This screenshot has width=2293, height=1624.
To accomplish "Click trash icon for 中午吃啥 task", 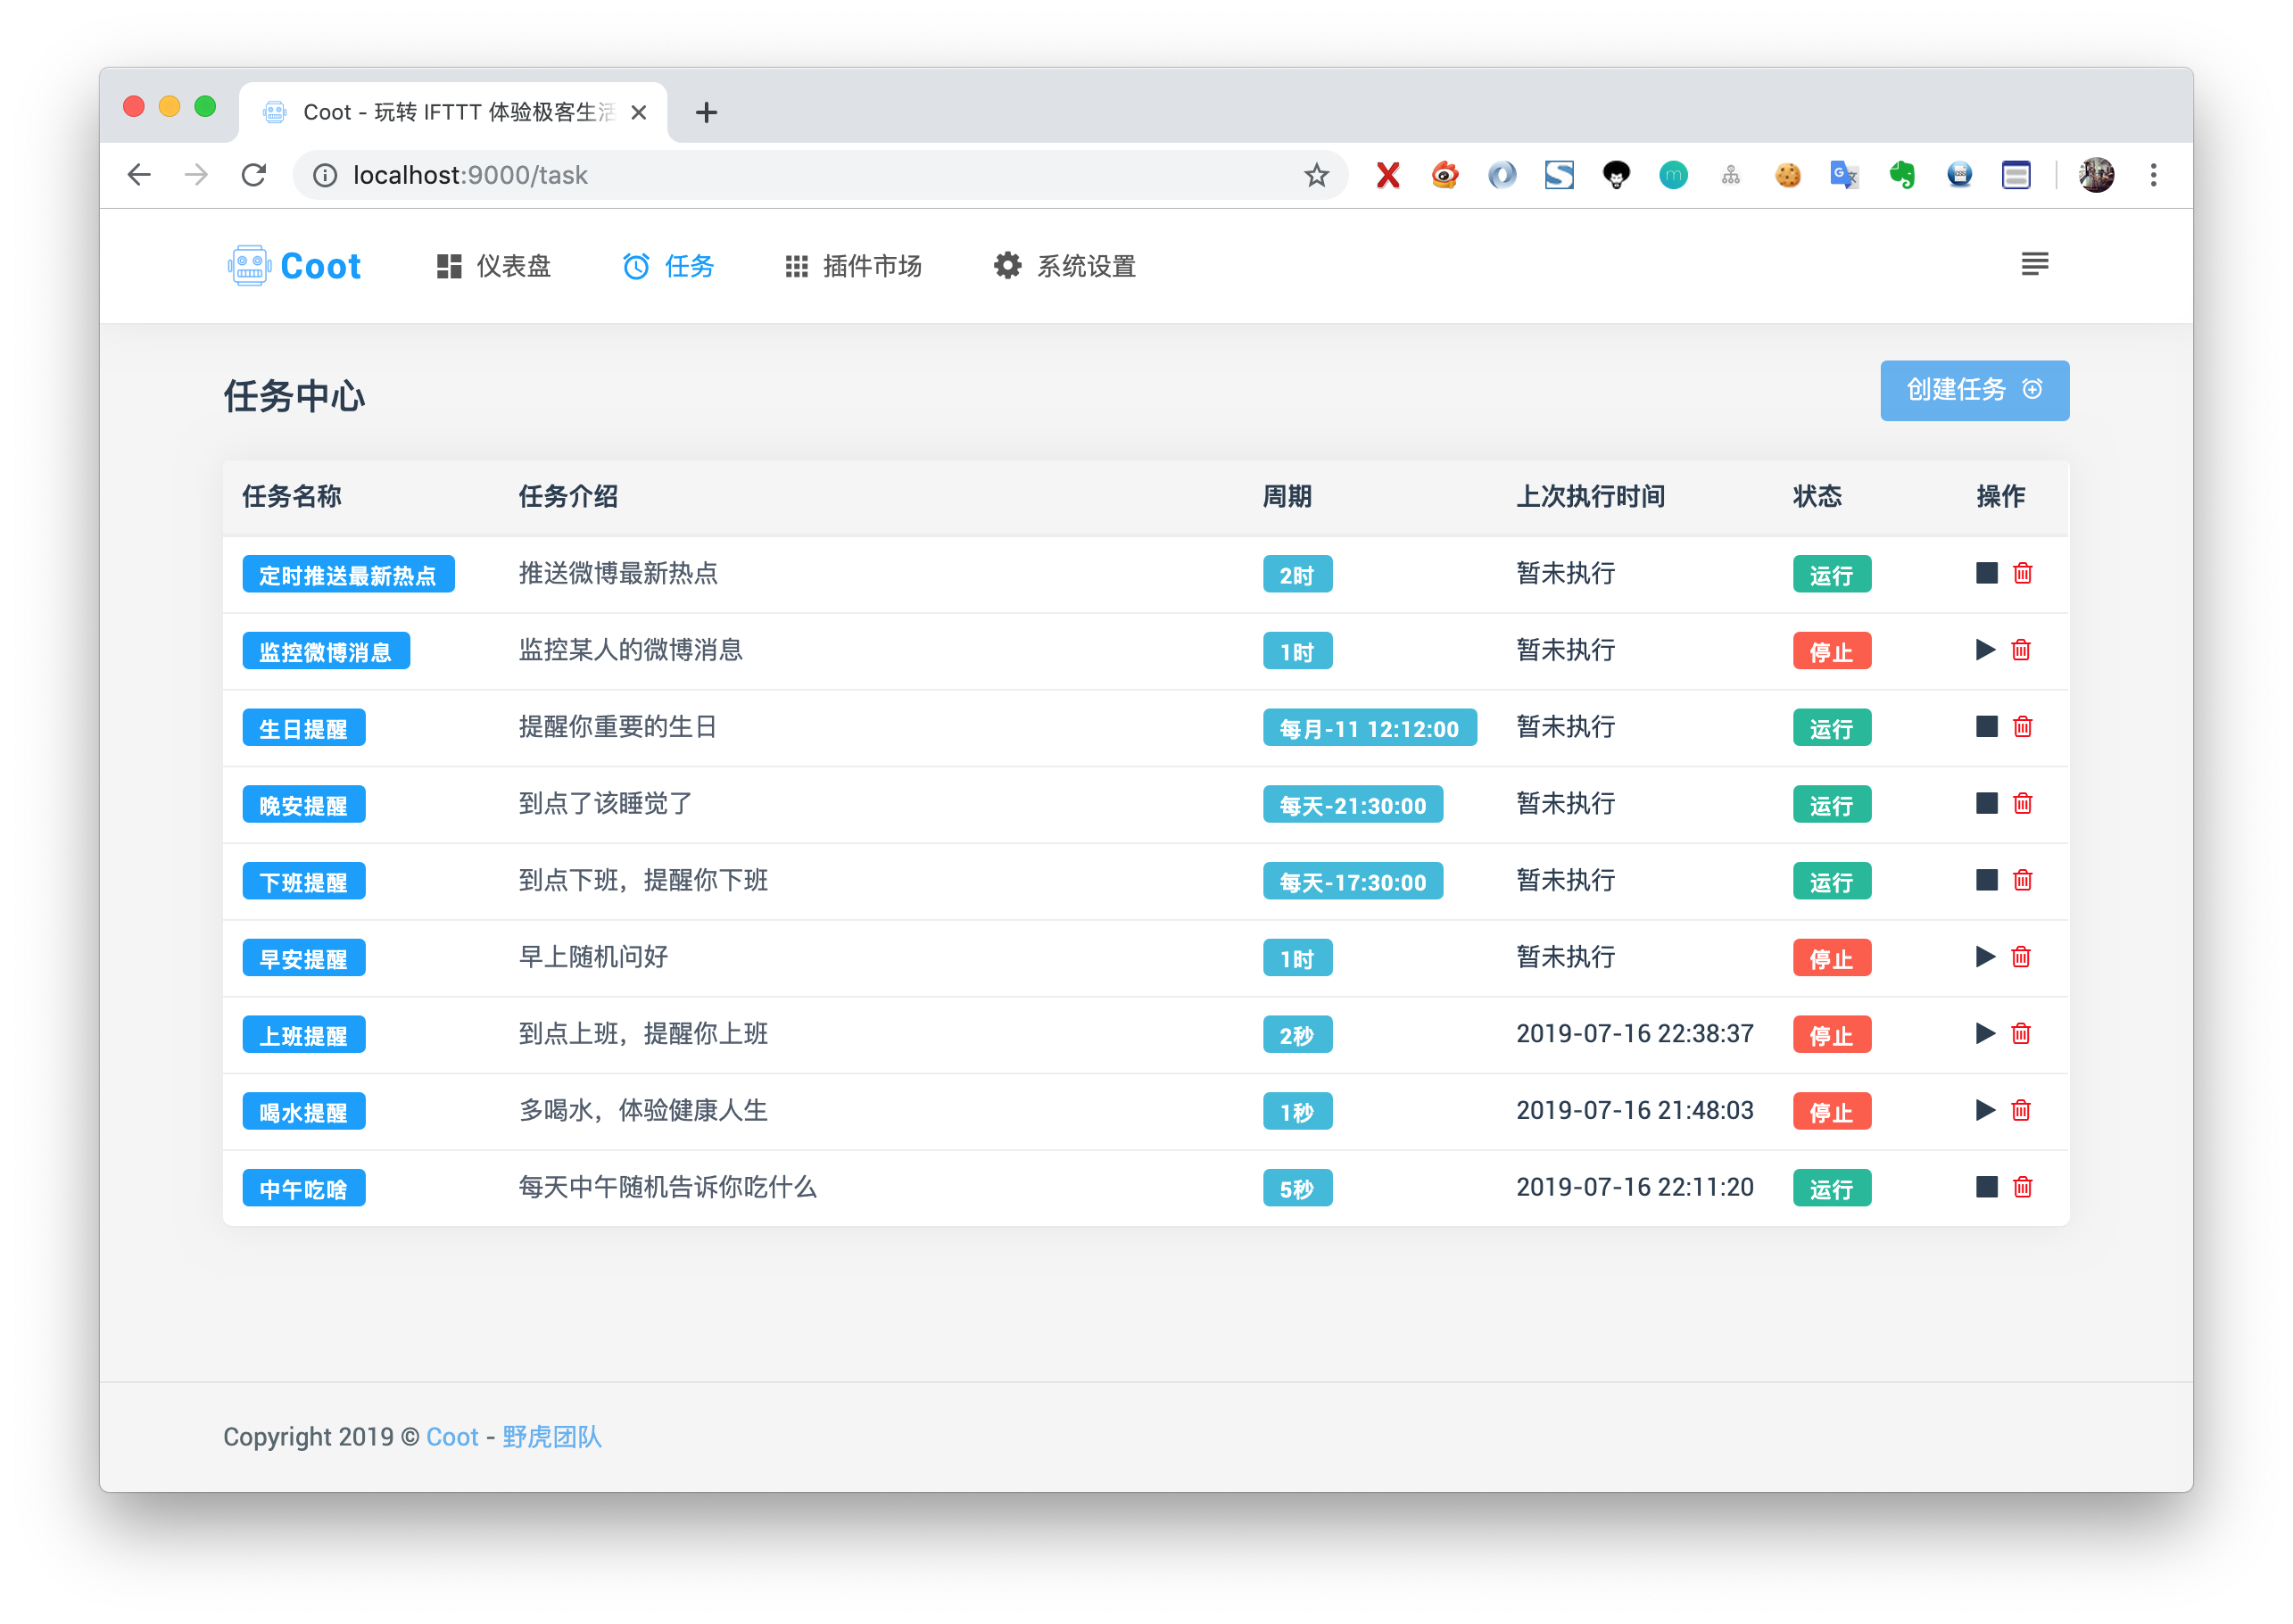I will point(2022,1187).
